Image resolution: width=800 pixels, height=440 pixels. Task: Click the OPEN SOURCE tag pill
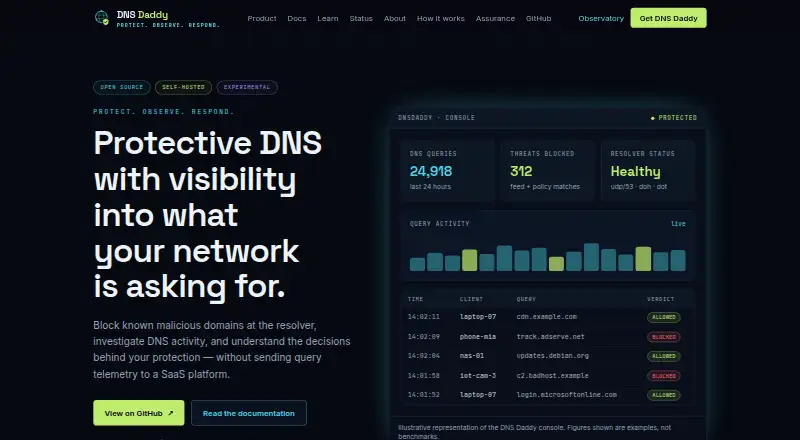pyautogui.click(x=121, y=87)
